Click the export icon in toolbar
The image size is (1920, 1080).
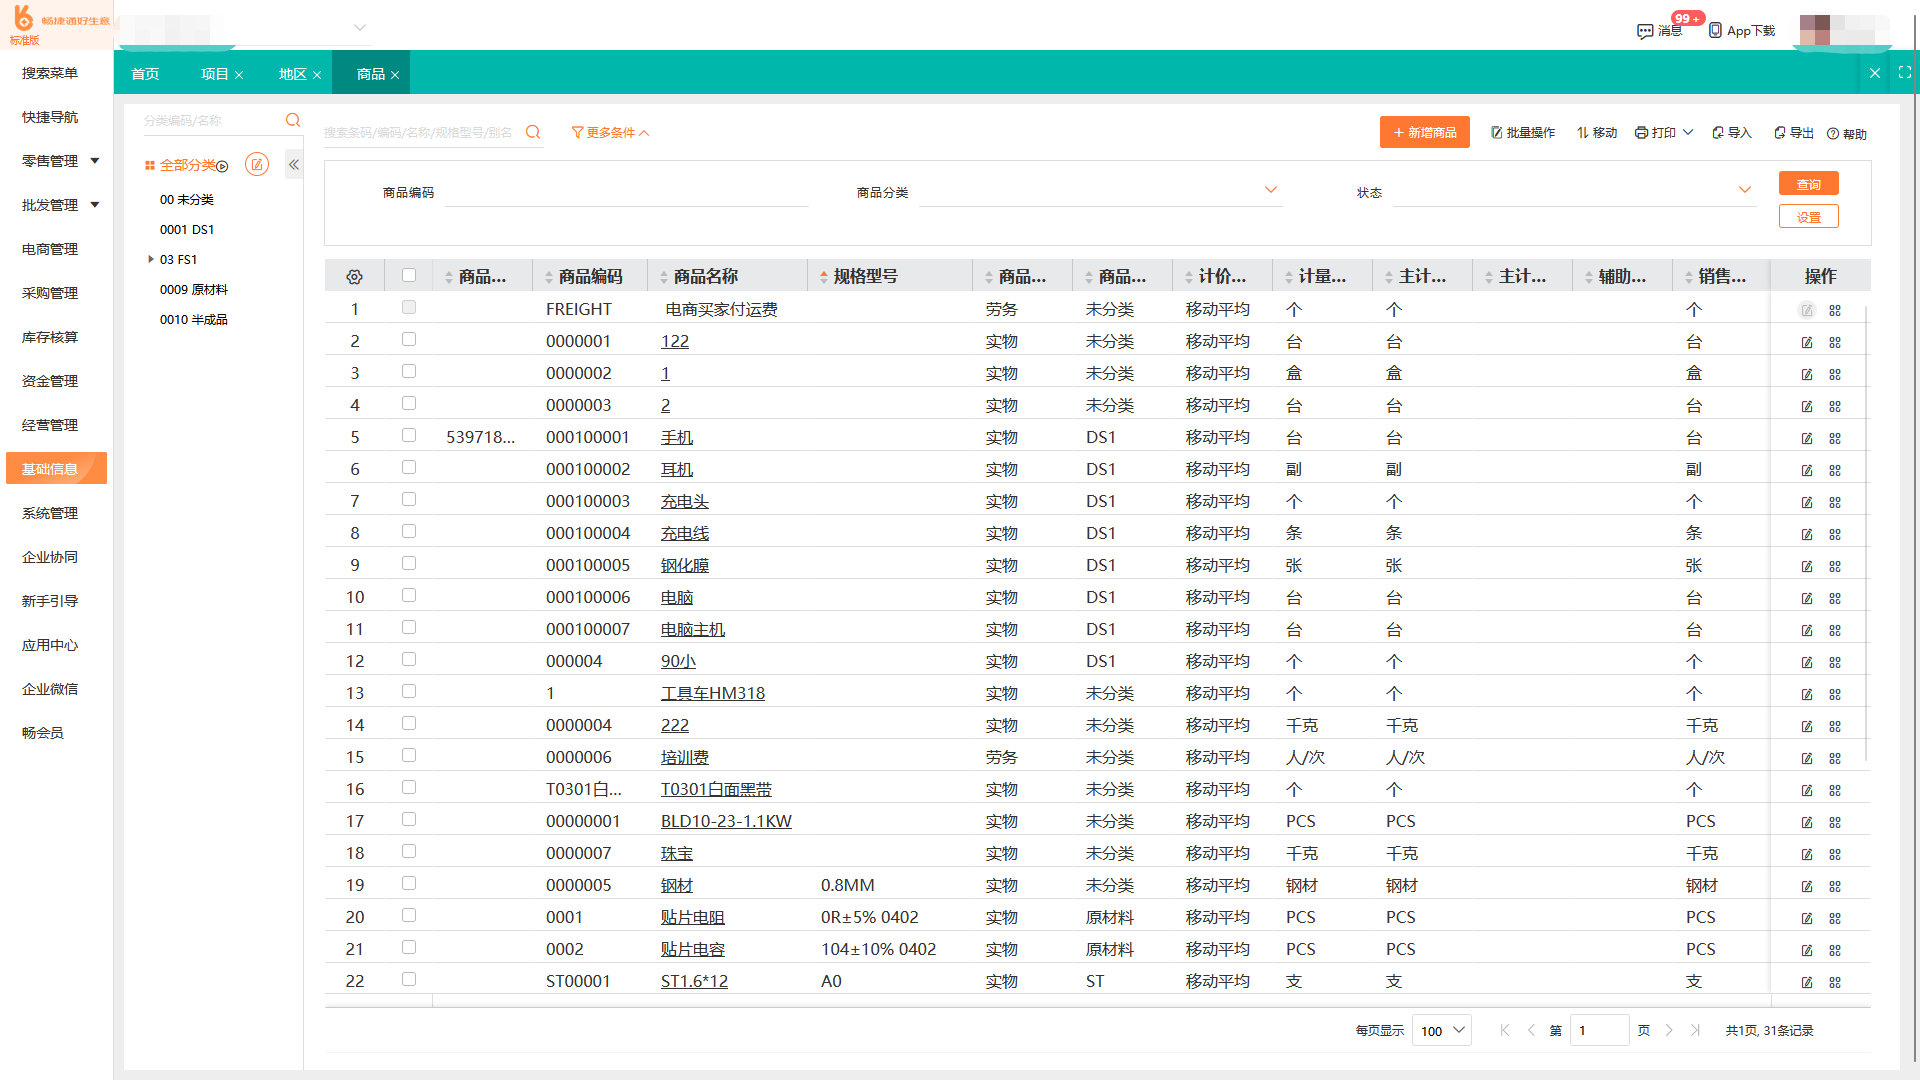pos(1791,132)
